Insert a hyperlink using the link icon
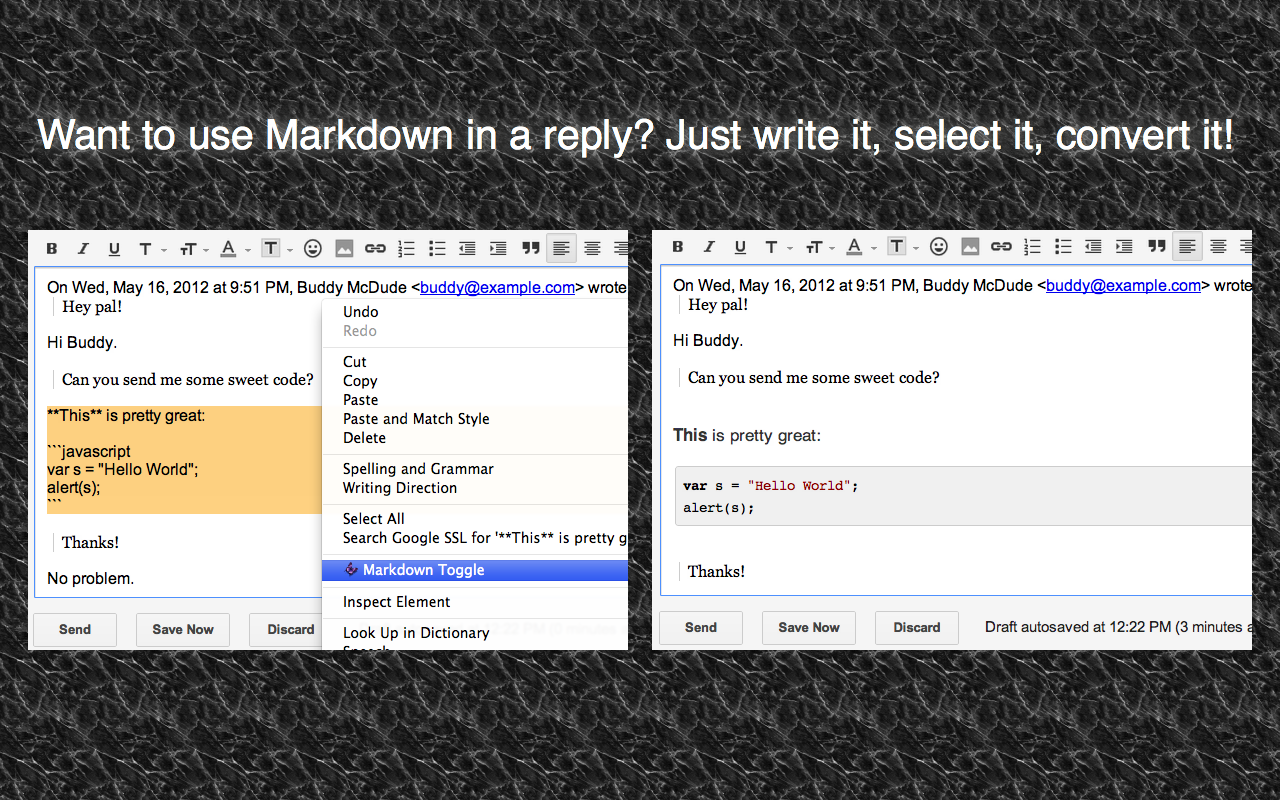This screenshot has width=1280, height=800. pos(375,248)
